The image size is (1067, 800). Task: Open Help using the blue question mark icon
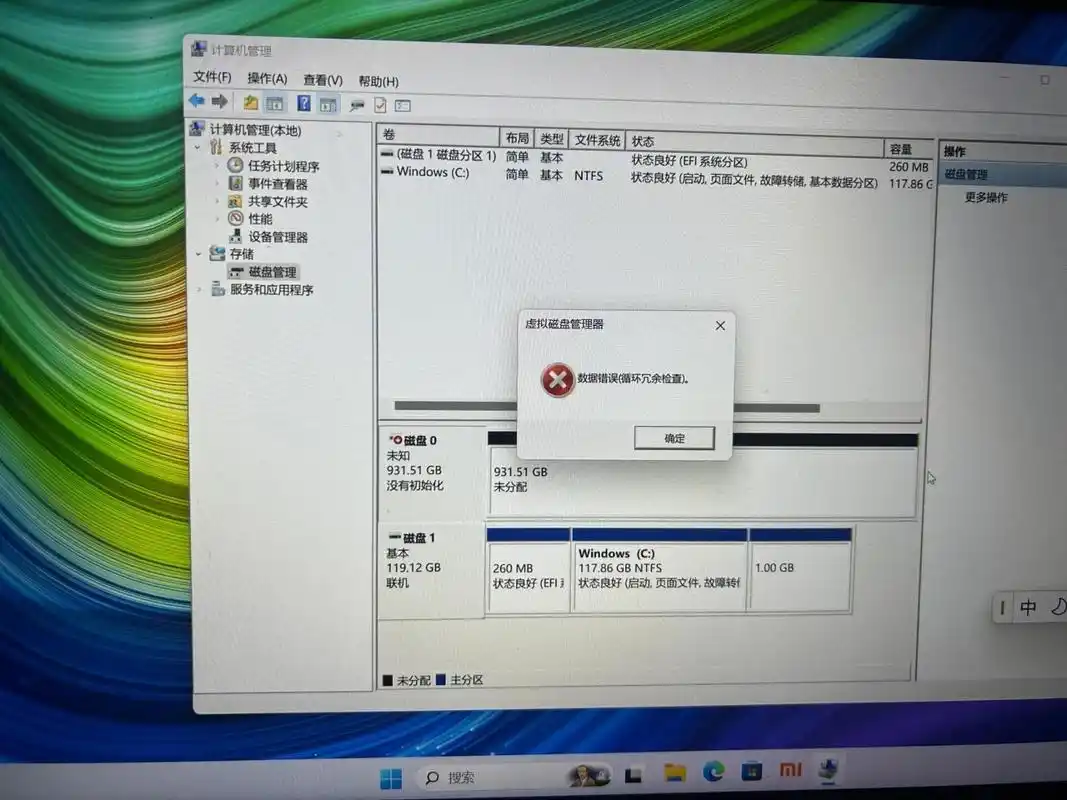tap(302, 104)
